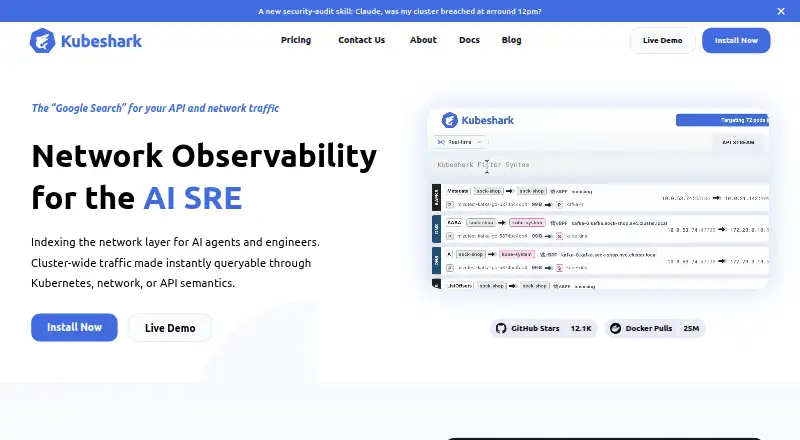Click the Kubeshark wordmark text in the header

(101, 41)
